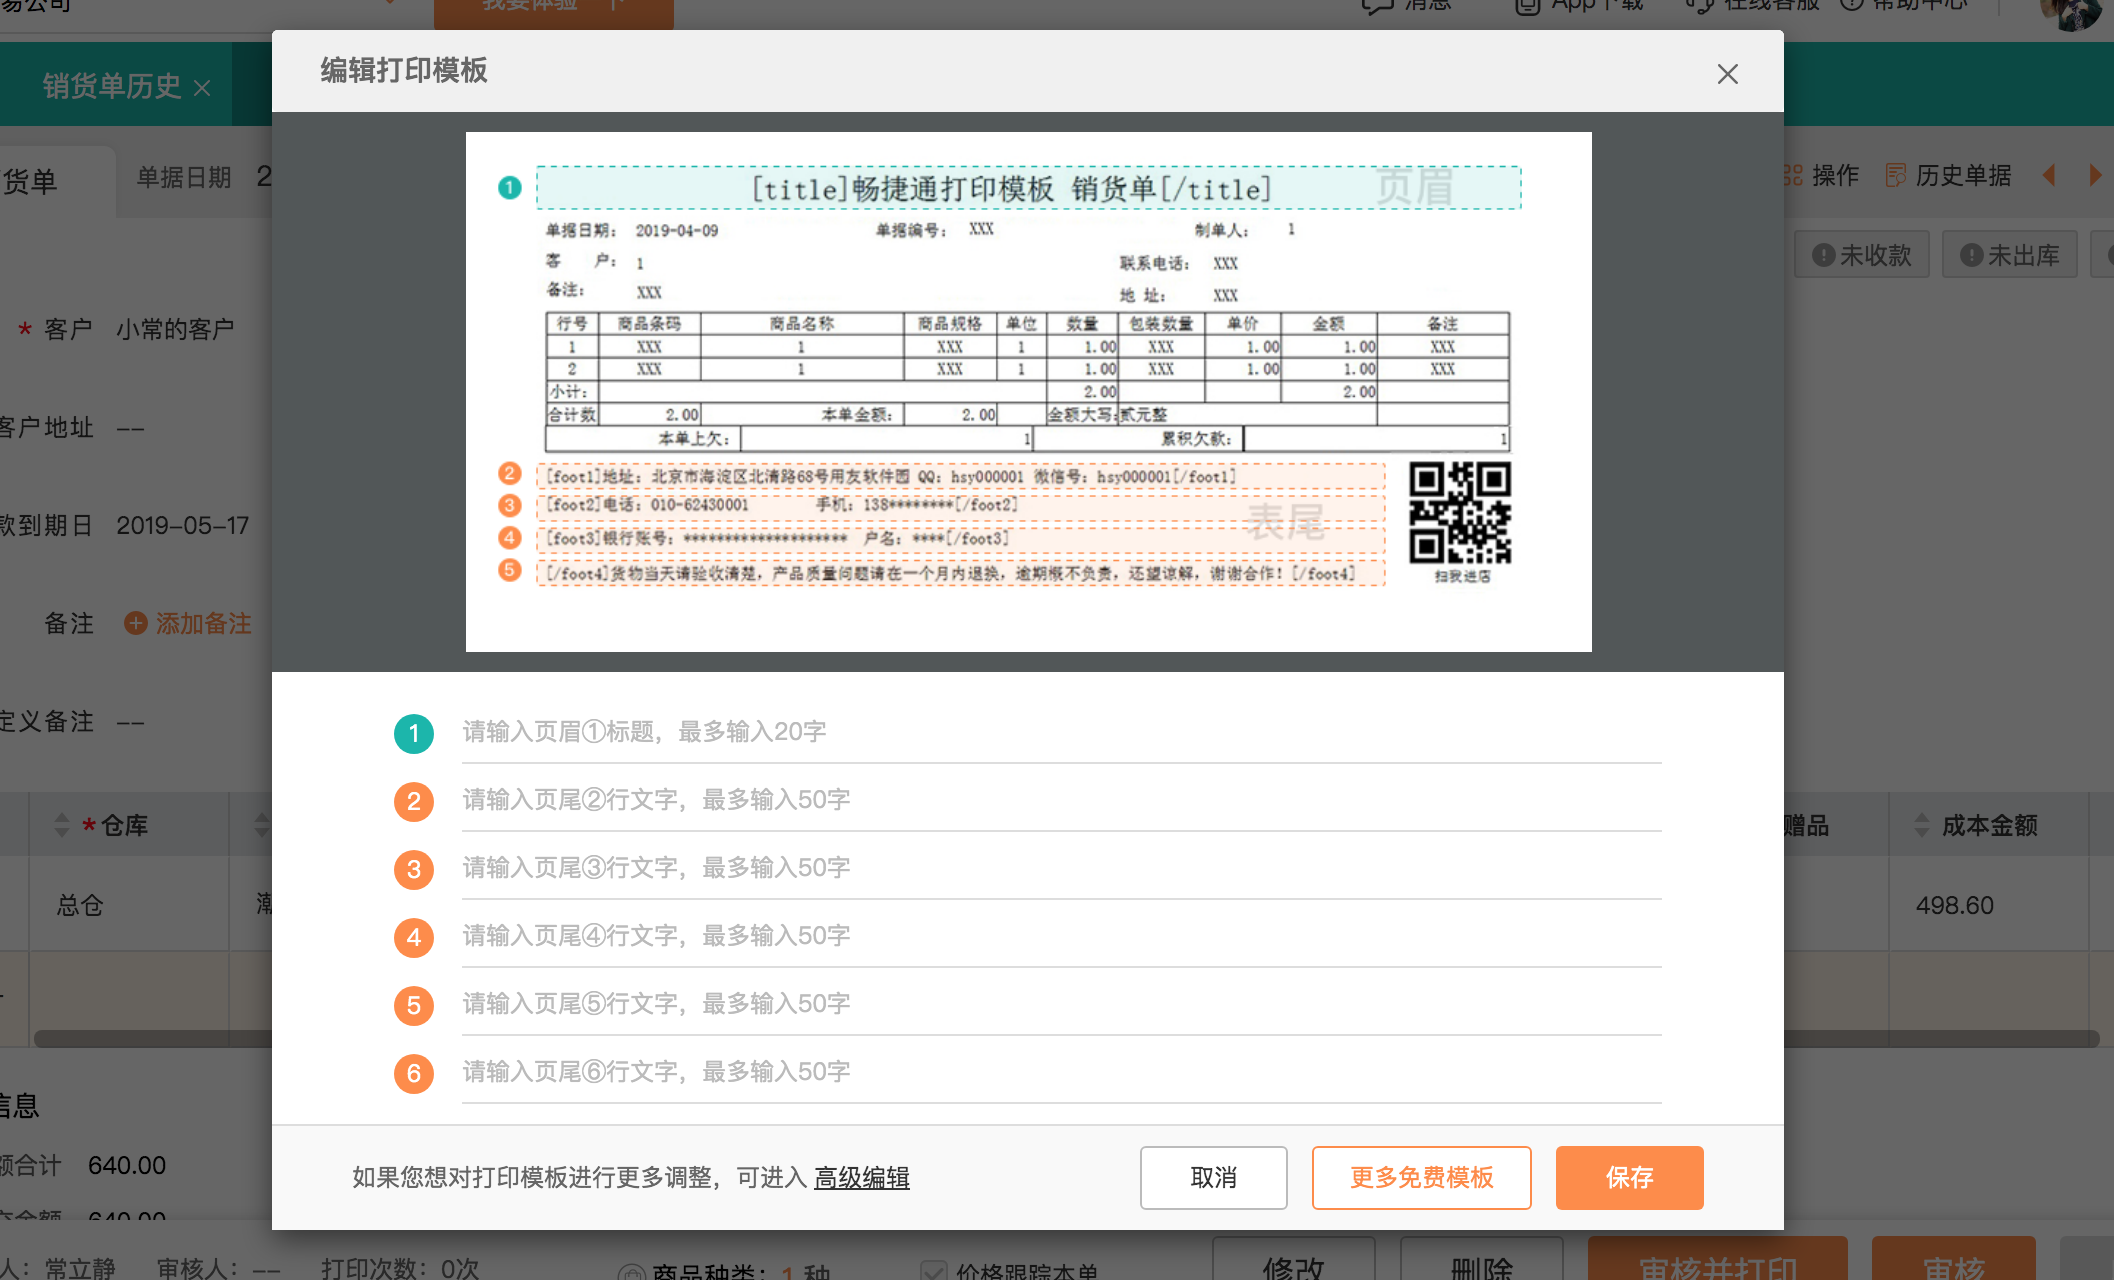
Task: Click the close button on the dialog
Action: click(x=1726, y=74)
